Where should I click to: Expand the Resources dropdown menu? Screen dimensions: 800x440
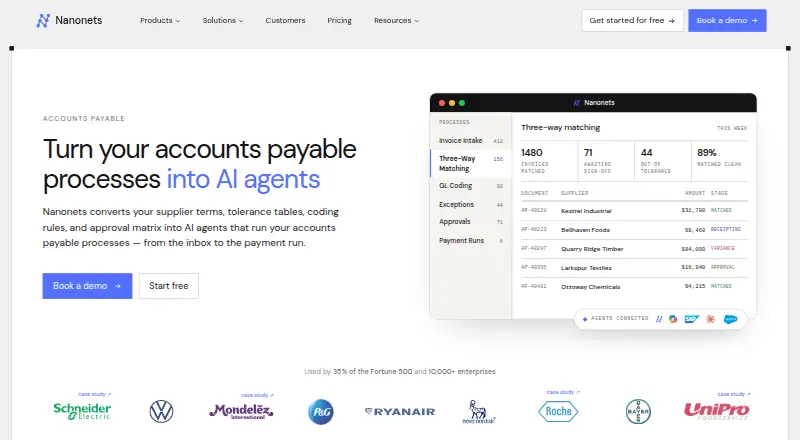tap(396, 20)
